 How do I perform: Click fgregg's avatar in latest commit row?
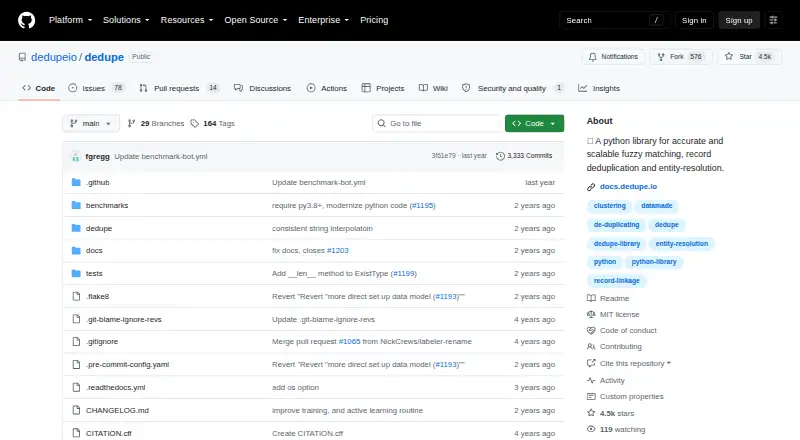(x=76, y=157)
